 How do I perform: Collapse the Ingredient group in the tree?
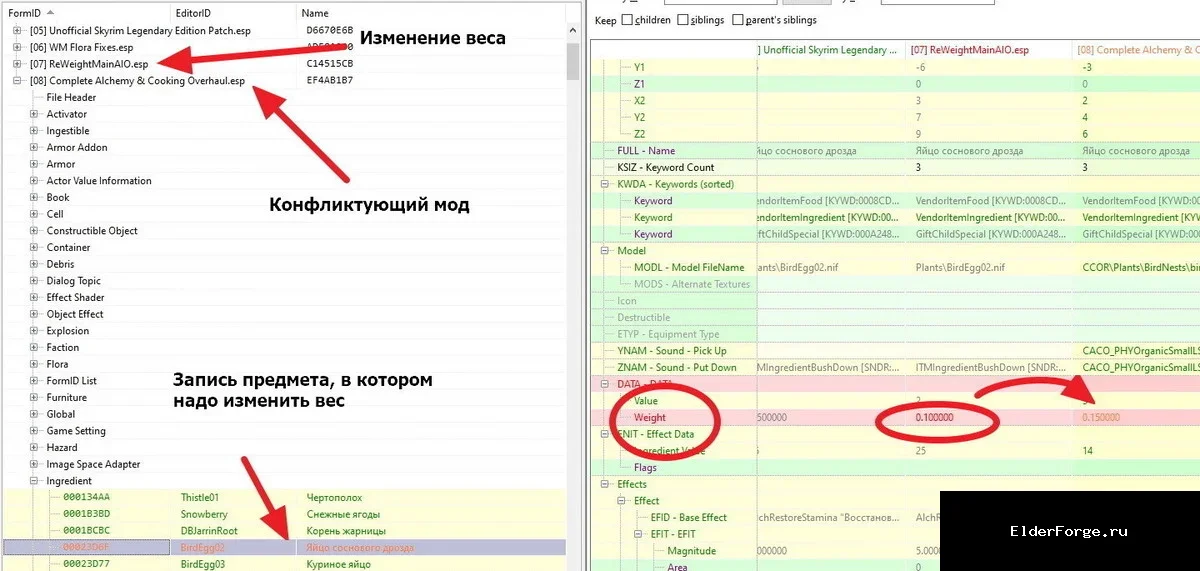pos(35,481)
